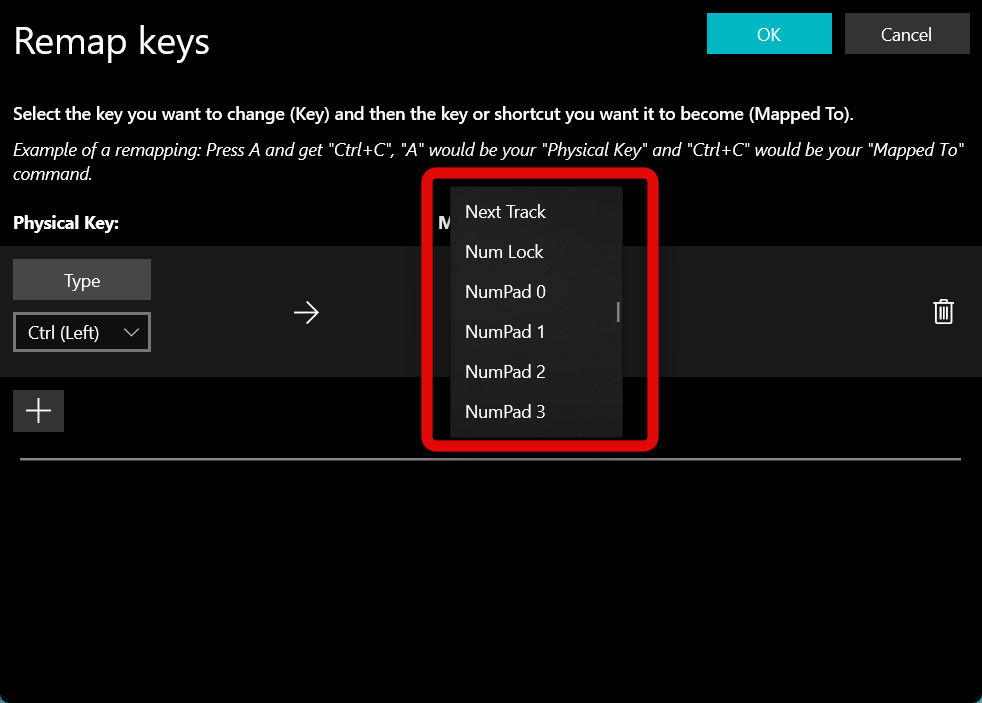Click the bold instruction text about Mapped To

tap(433, 114)
